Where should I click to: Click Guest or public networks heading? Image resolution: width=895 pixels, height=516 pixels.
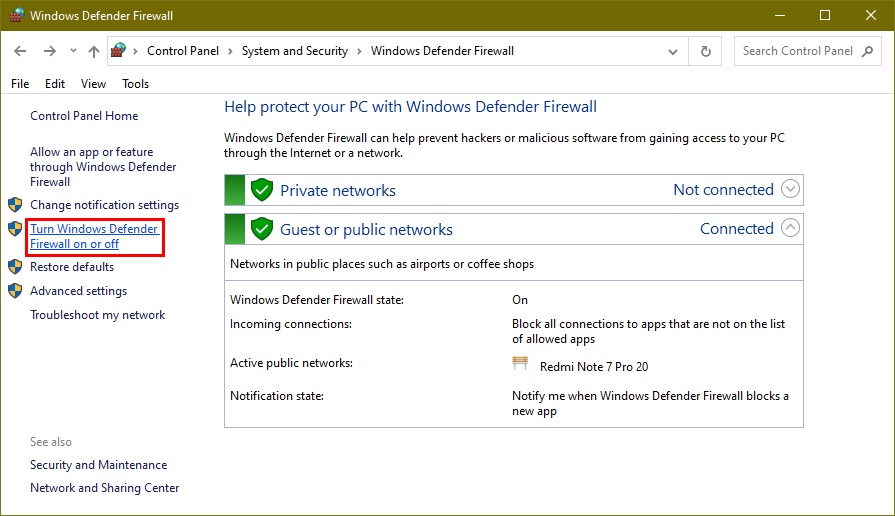[x=366, y=229]
